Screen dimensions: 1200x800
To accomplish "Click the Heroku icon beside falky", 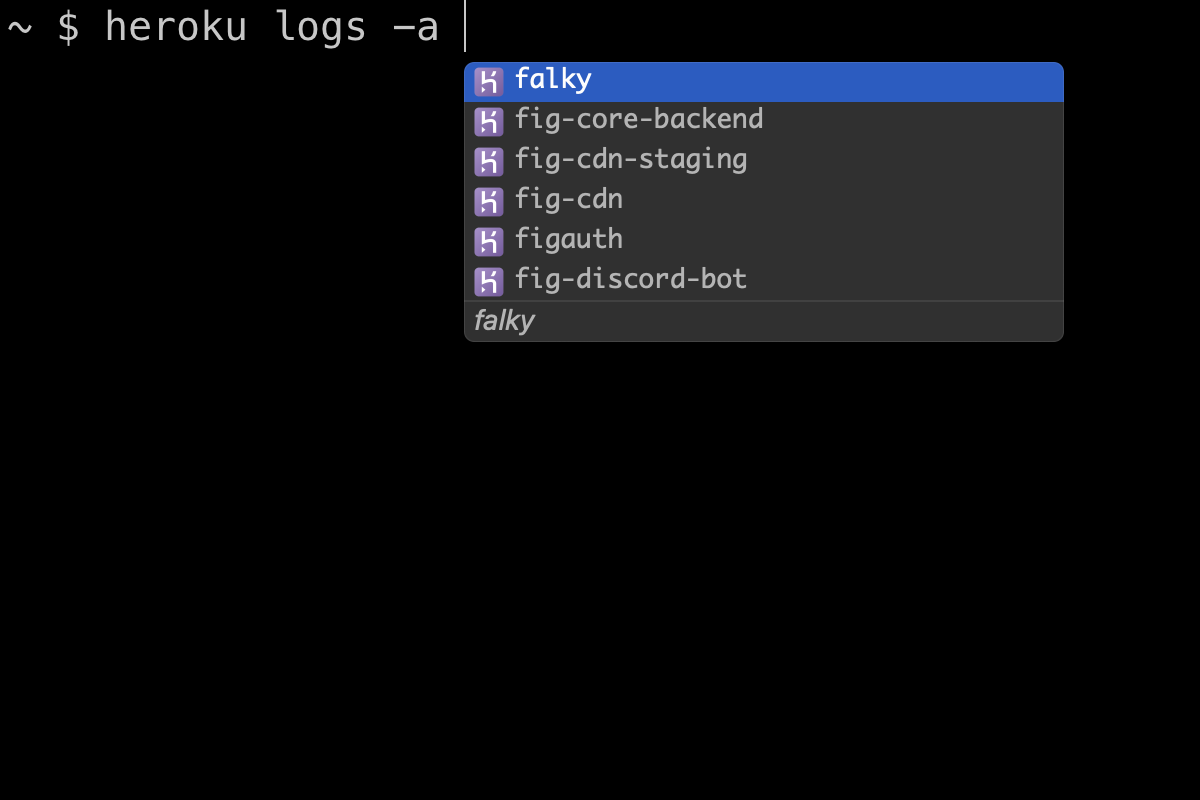I will coord(488,82).
